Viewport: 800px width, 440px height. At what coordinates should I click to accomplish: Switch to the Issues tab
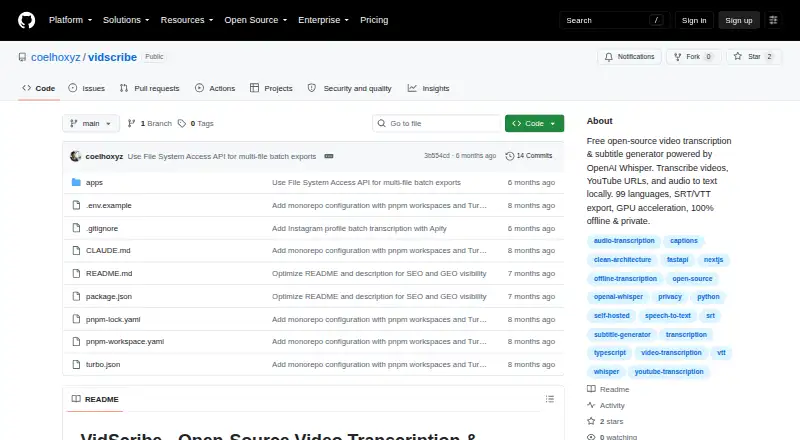pos(87,88)
